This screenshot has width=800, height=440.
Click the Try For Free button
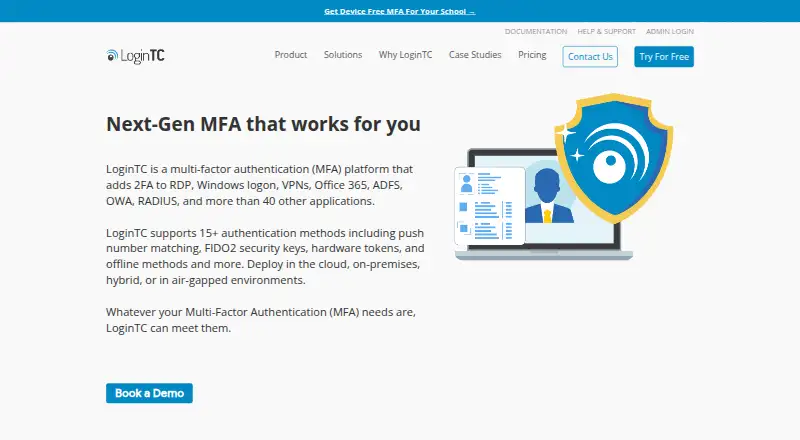point(664,57)
